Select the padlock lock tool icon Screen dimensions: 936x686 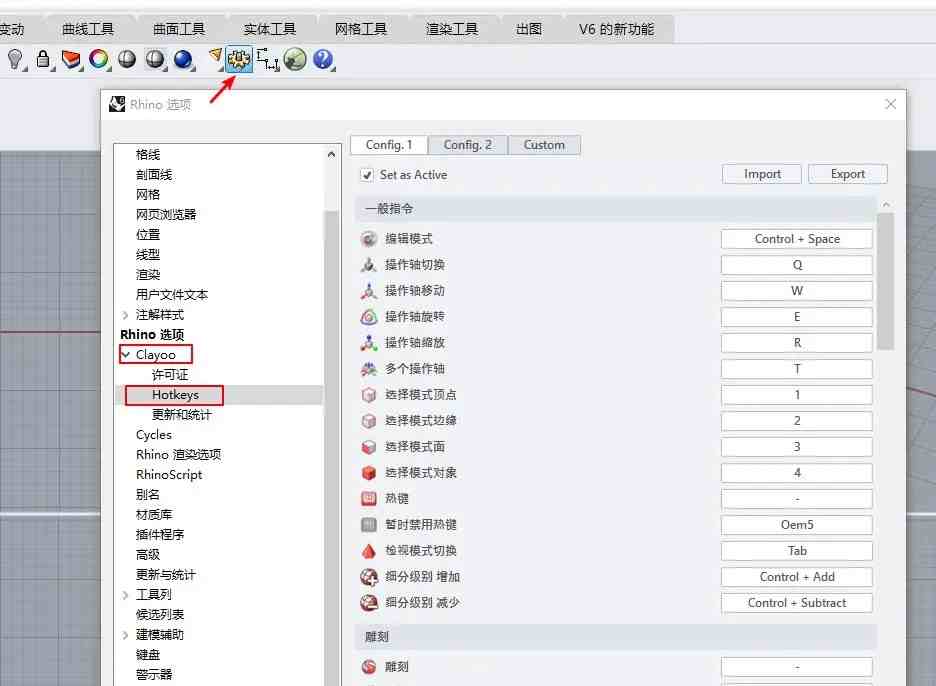tap(43, 59)
